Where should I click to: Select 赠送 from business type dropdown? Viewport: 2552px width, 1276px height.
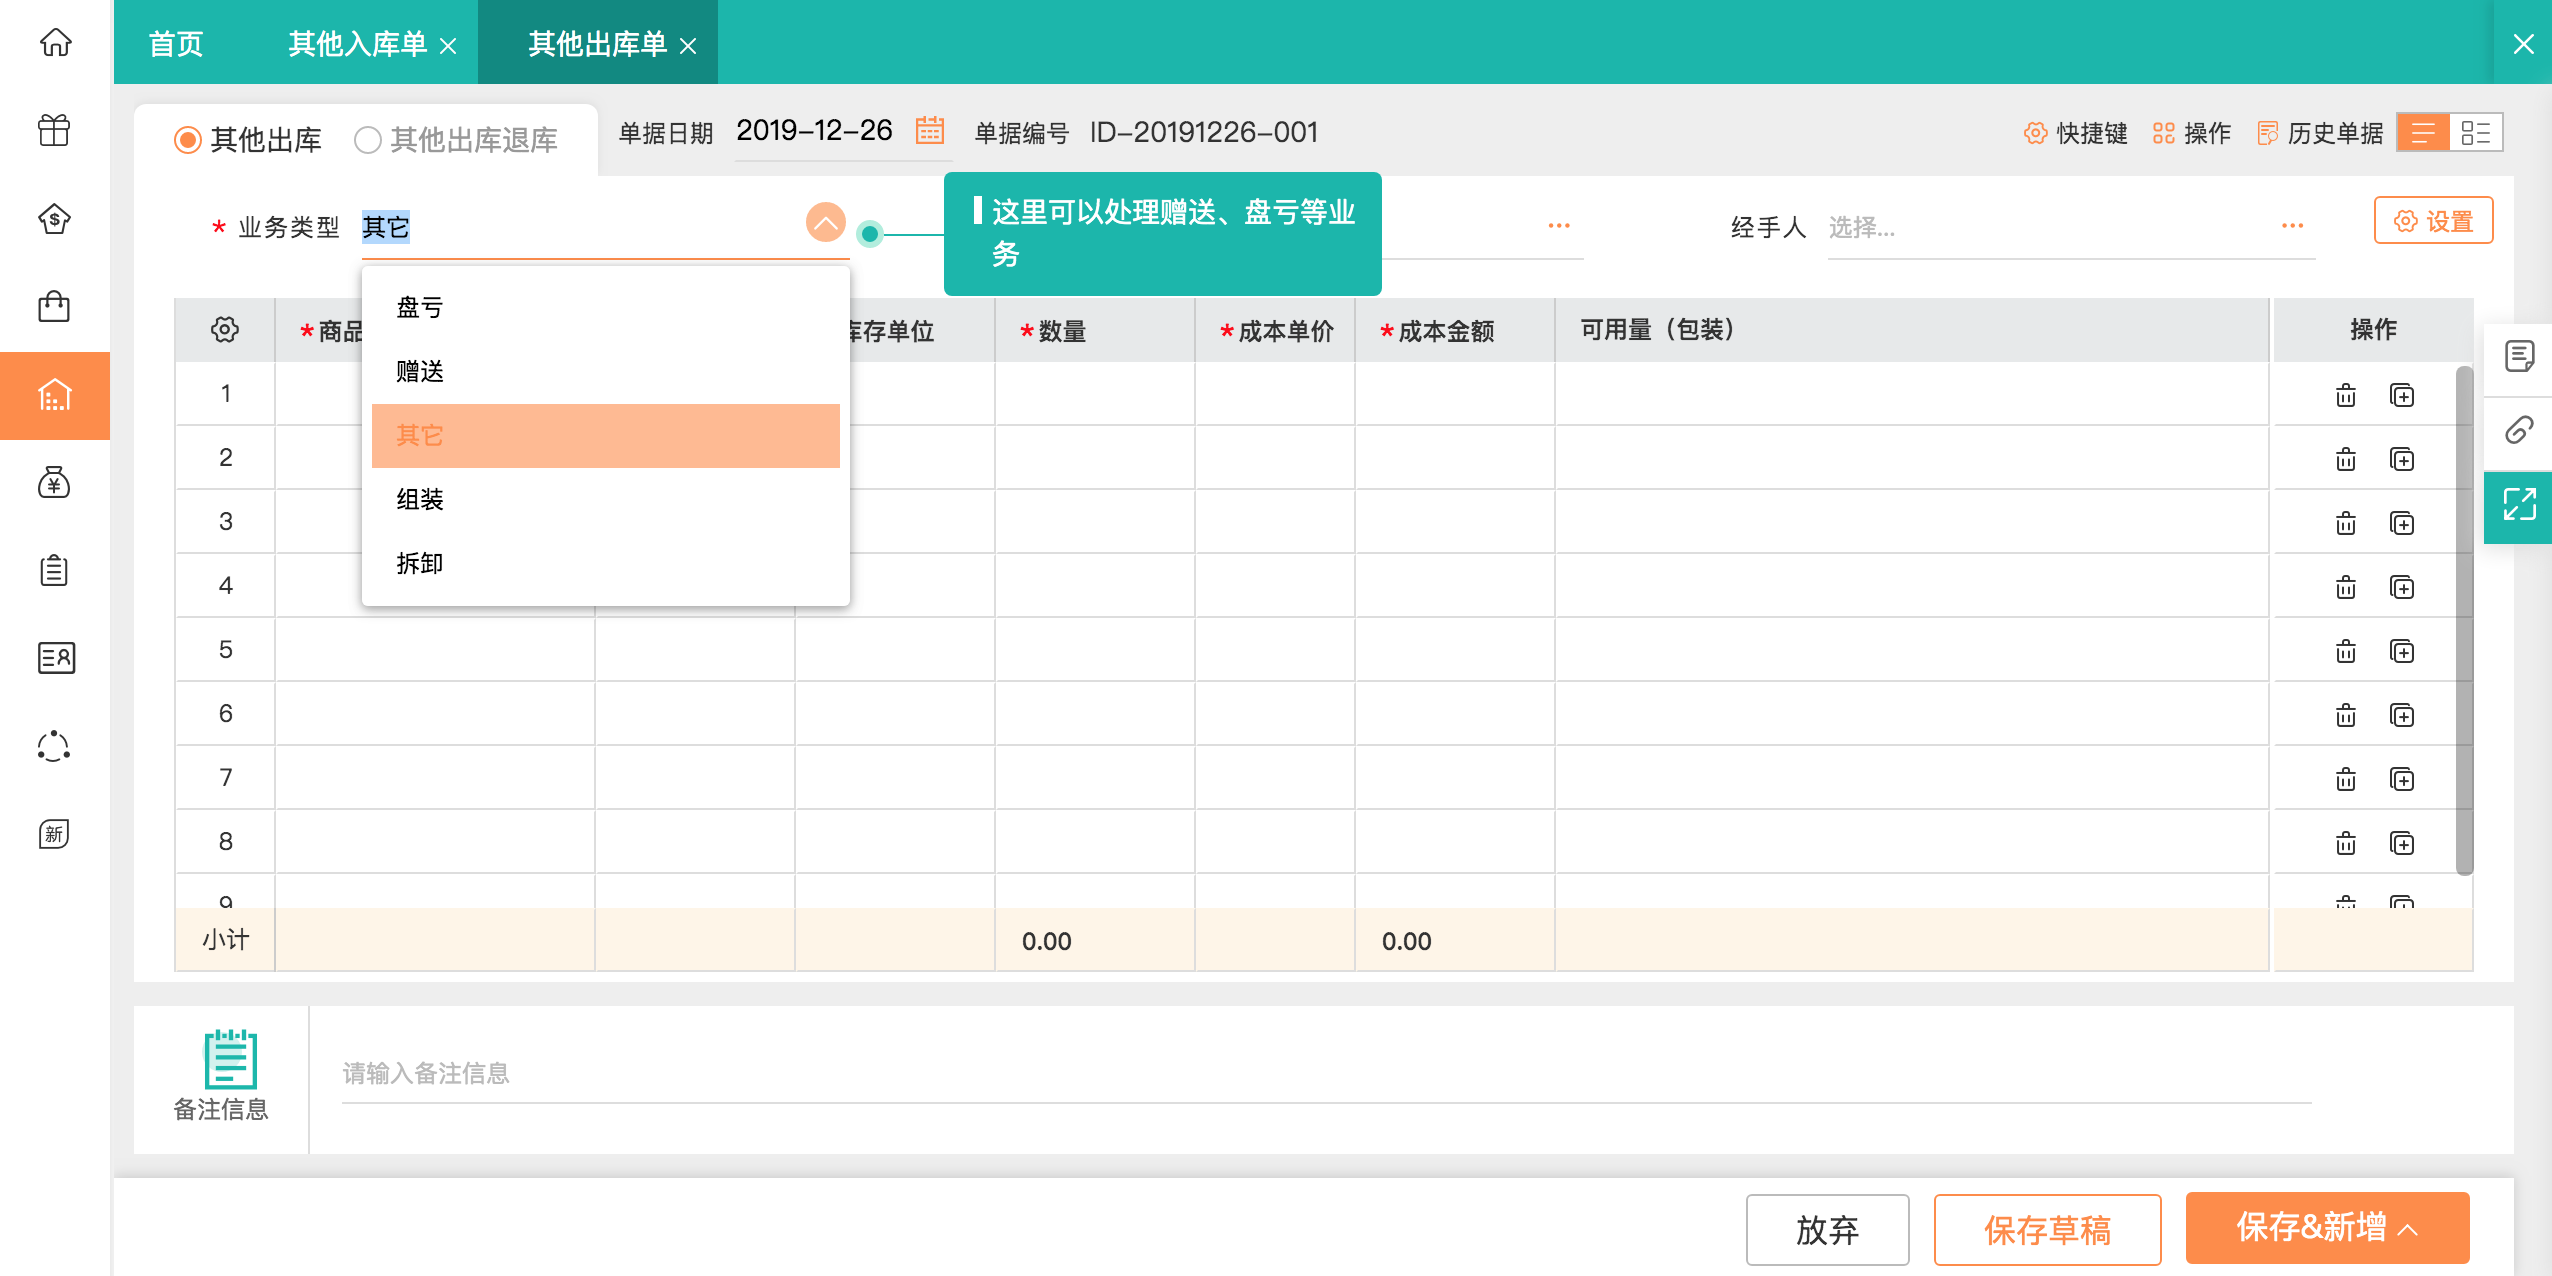click(x=418, y=371)
